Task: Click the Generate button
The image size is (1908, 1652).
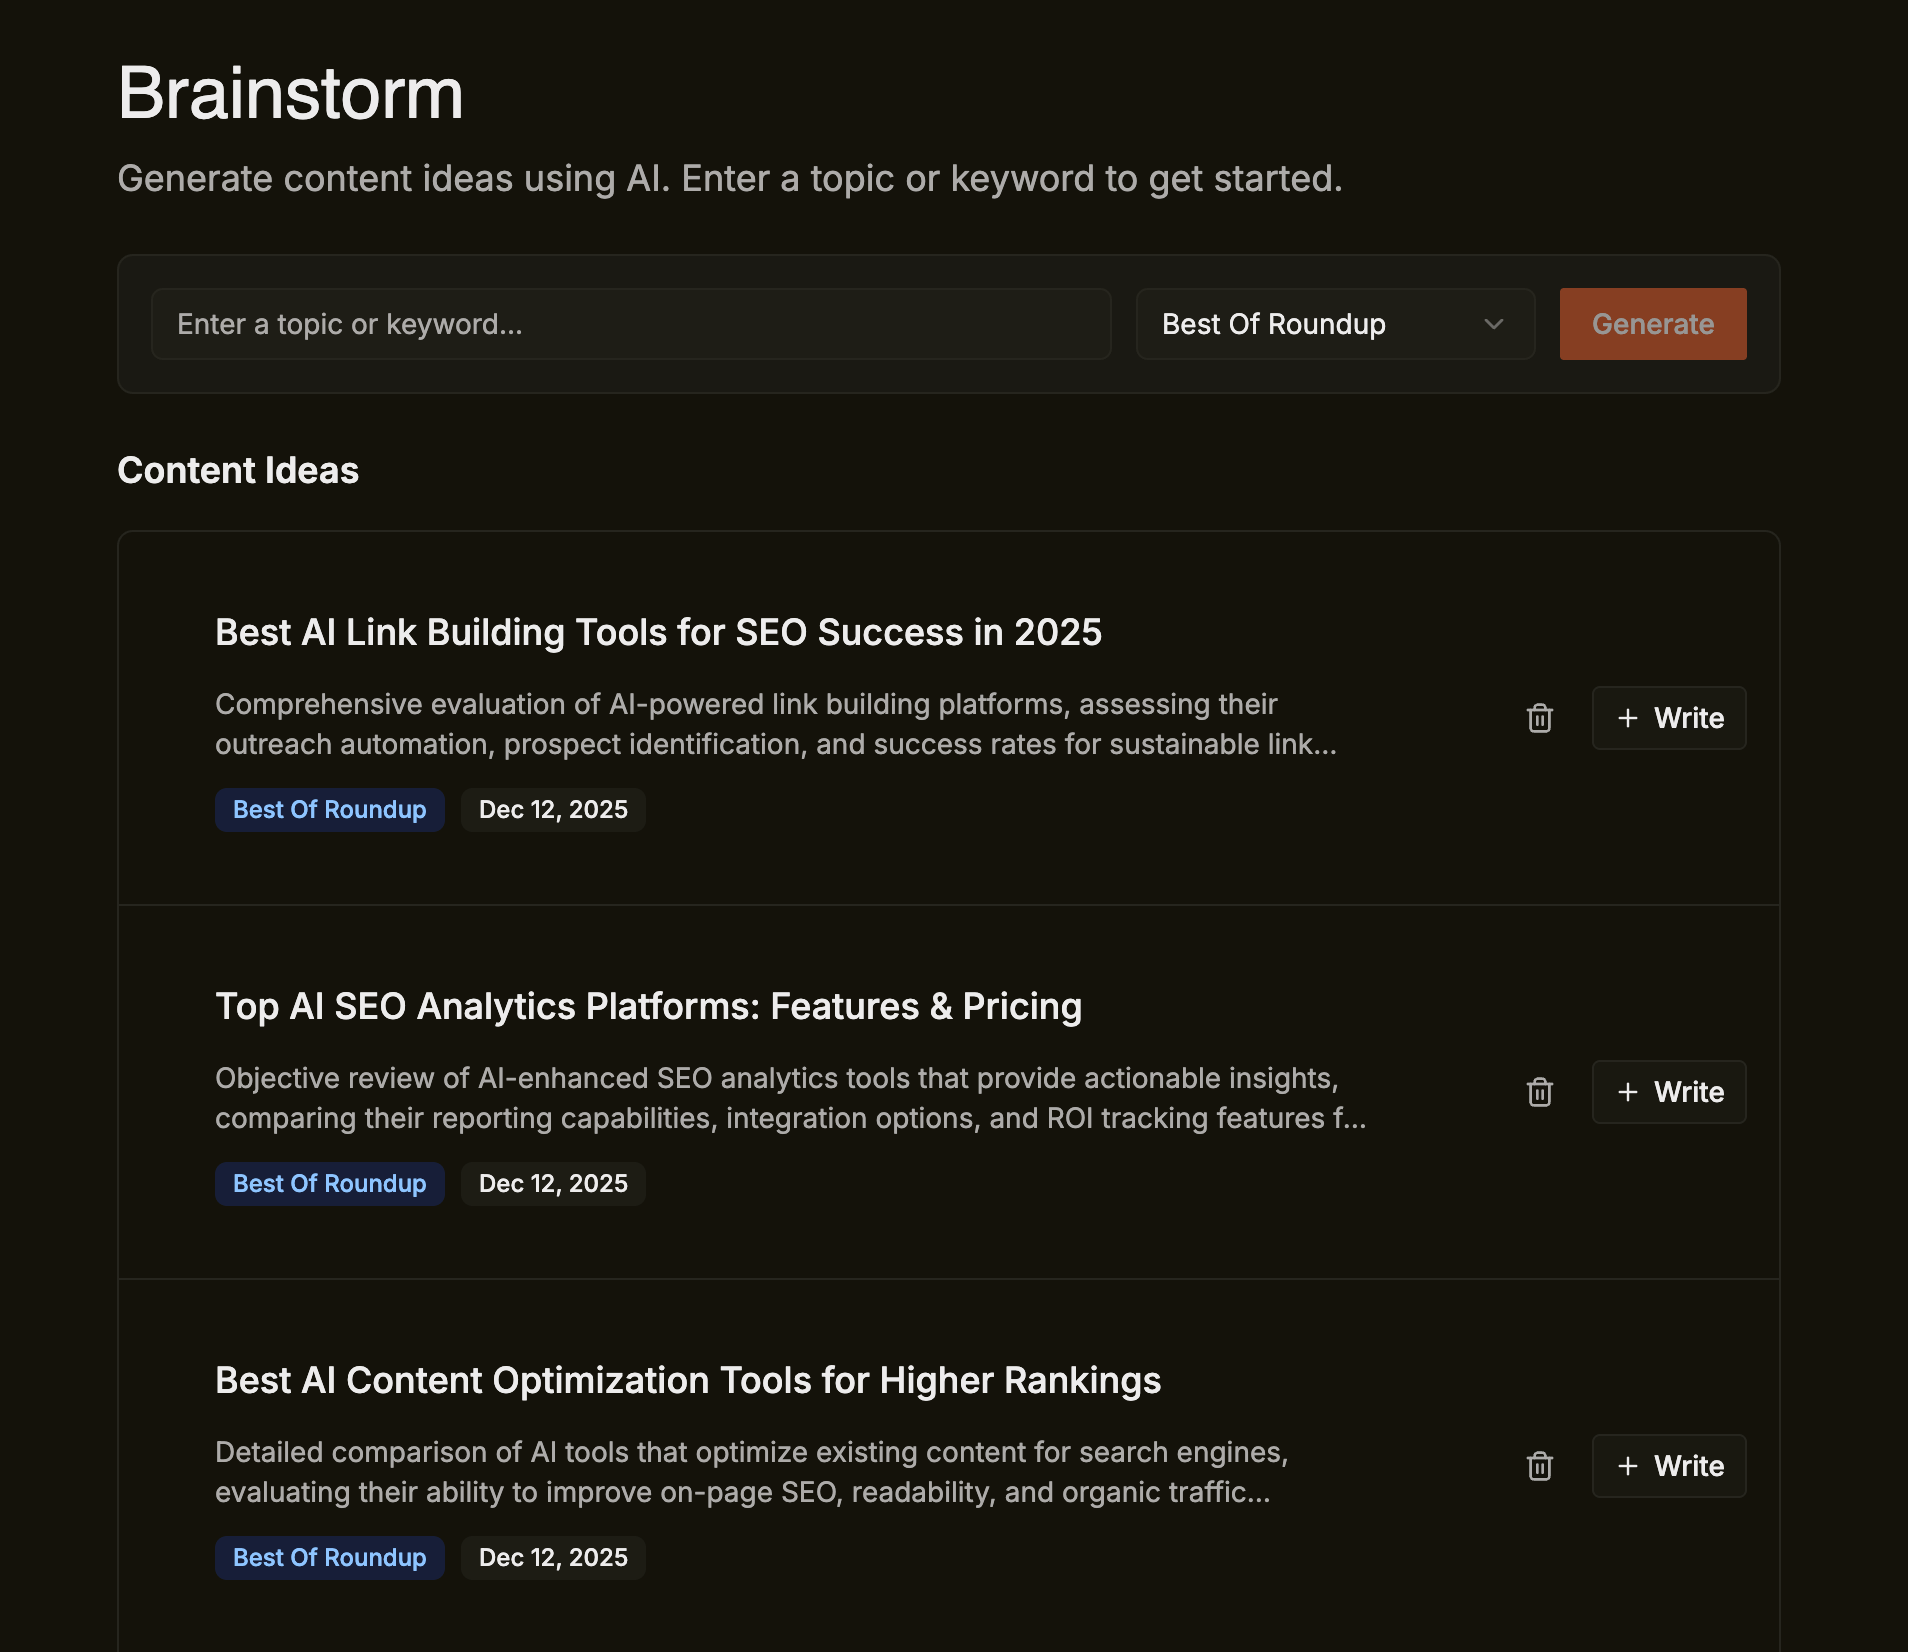Action: tap(1652, 324)
